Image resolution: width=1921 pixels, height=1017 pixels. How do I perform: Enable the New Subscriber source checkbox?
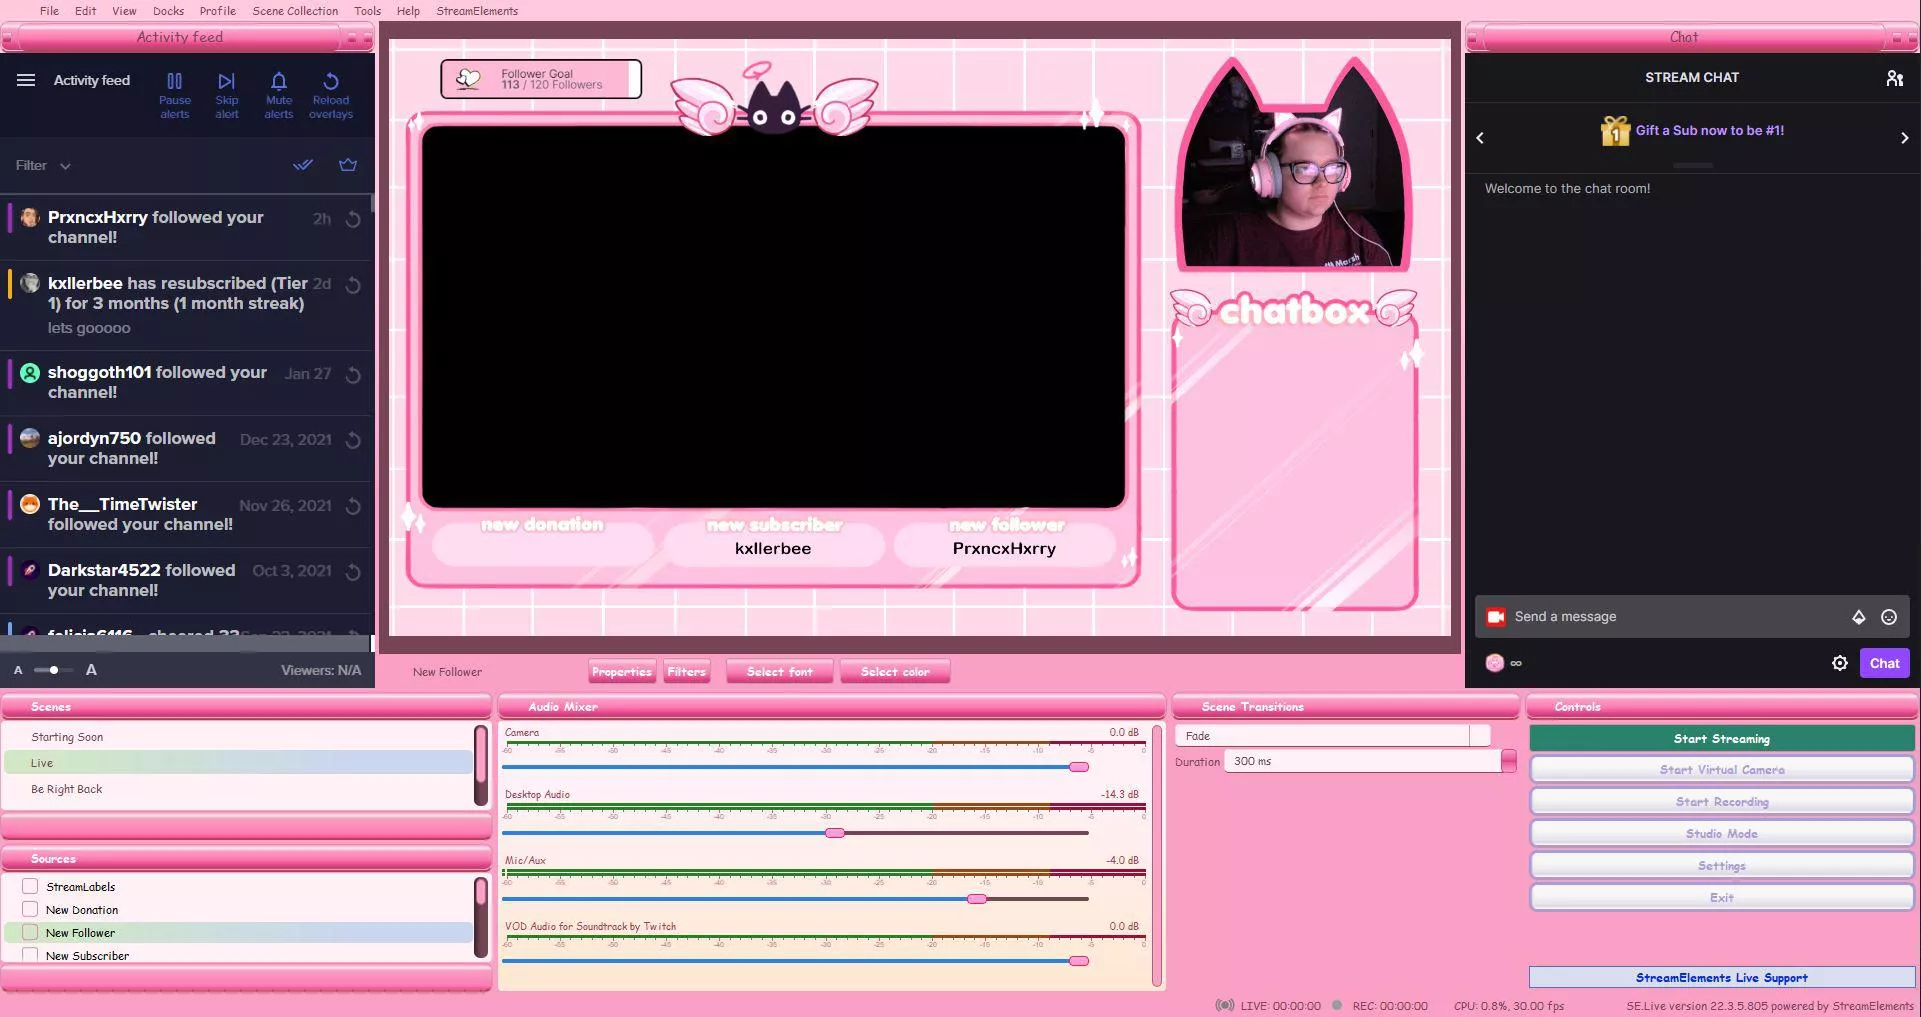pos(30,955)
